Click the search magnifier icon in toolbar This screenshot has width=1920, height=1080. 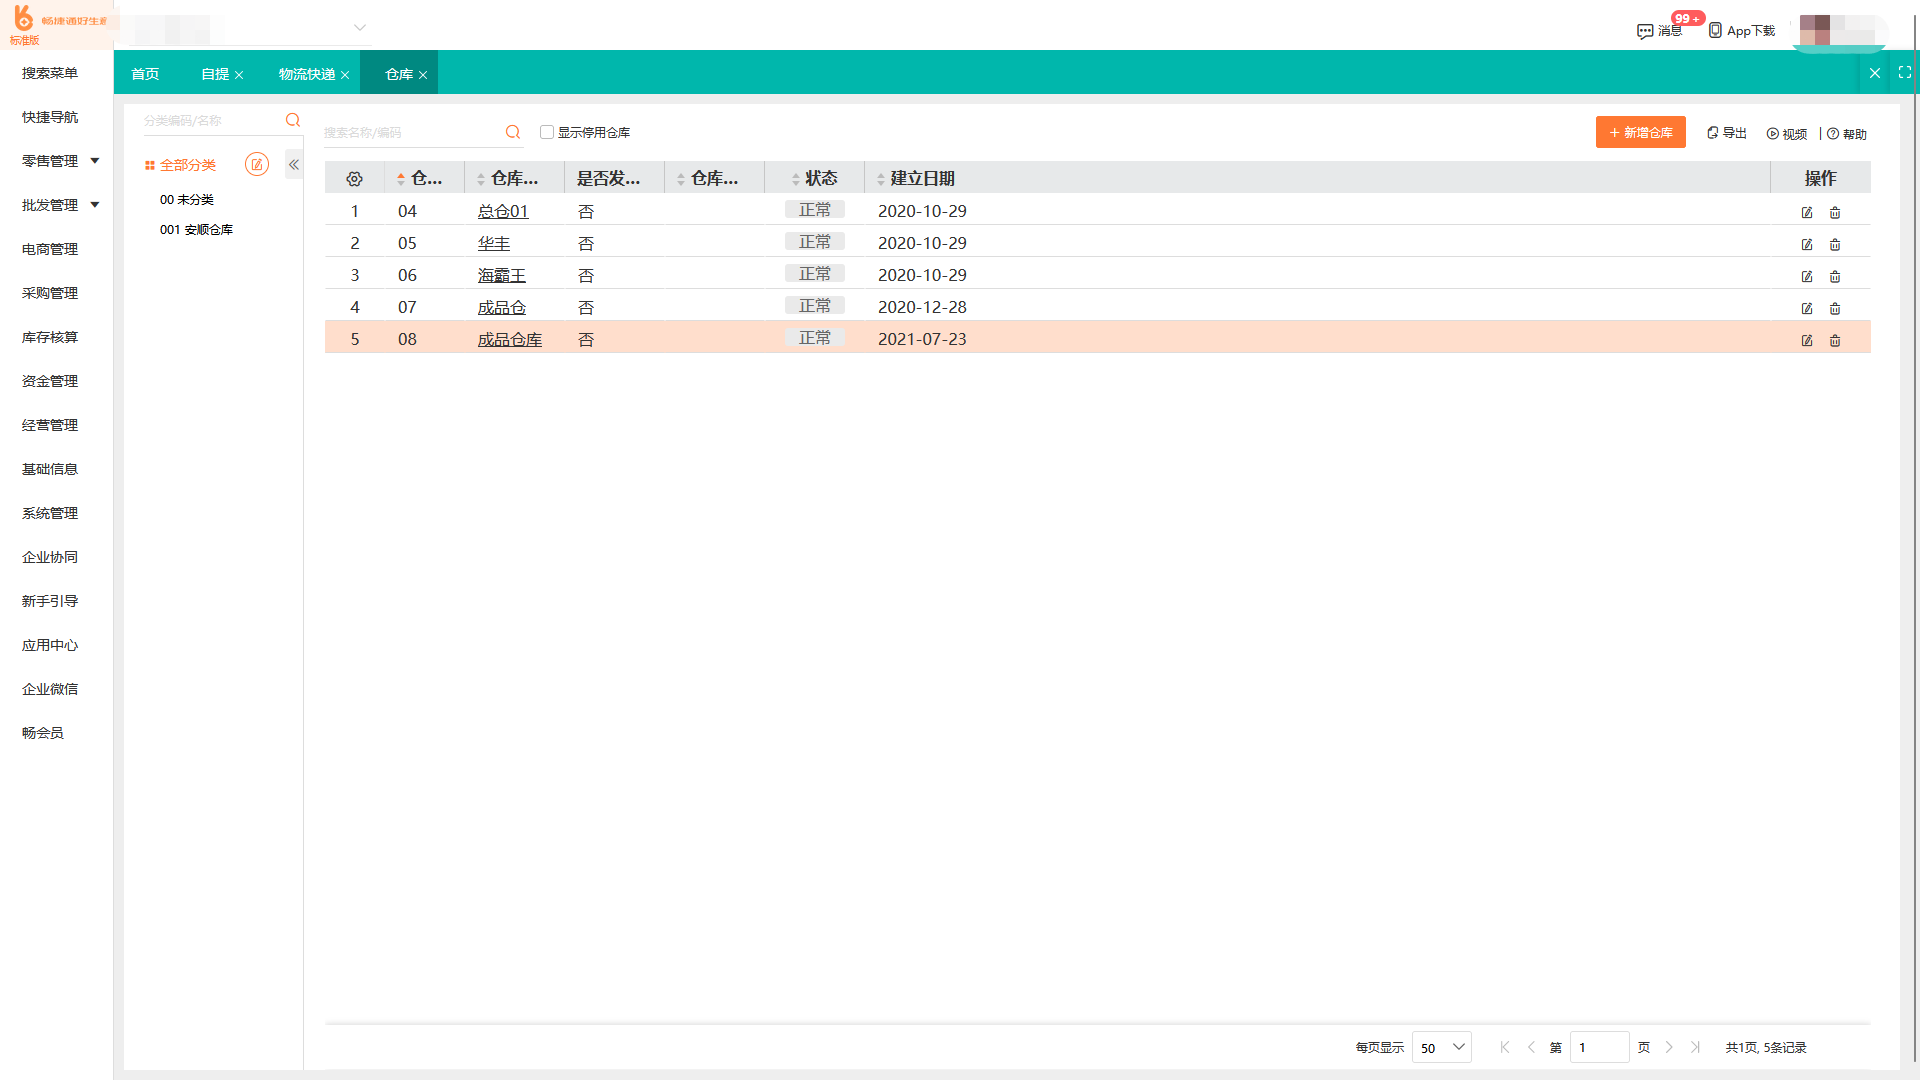[514, 131]
